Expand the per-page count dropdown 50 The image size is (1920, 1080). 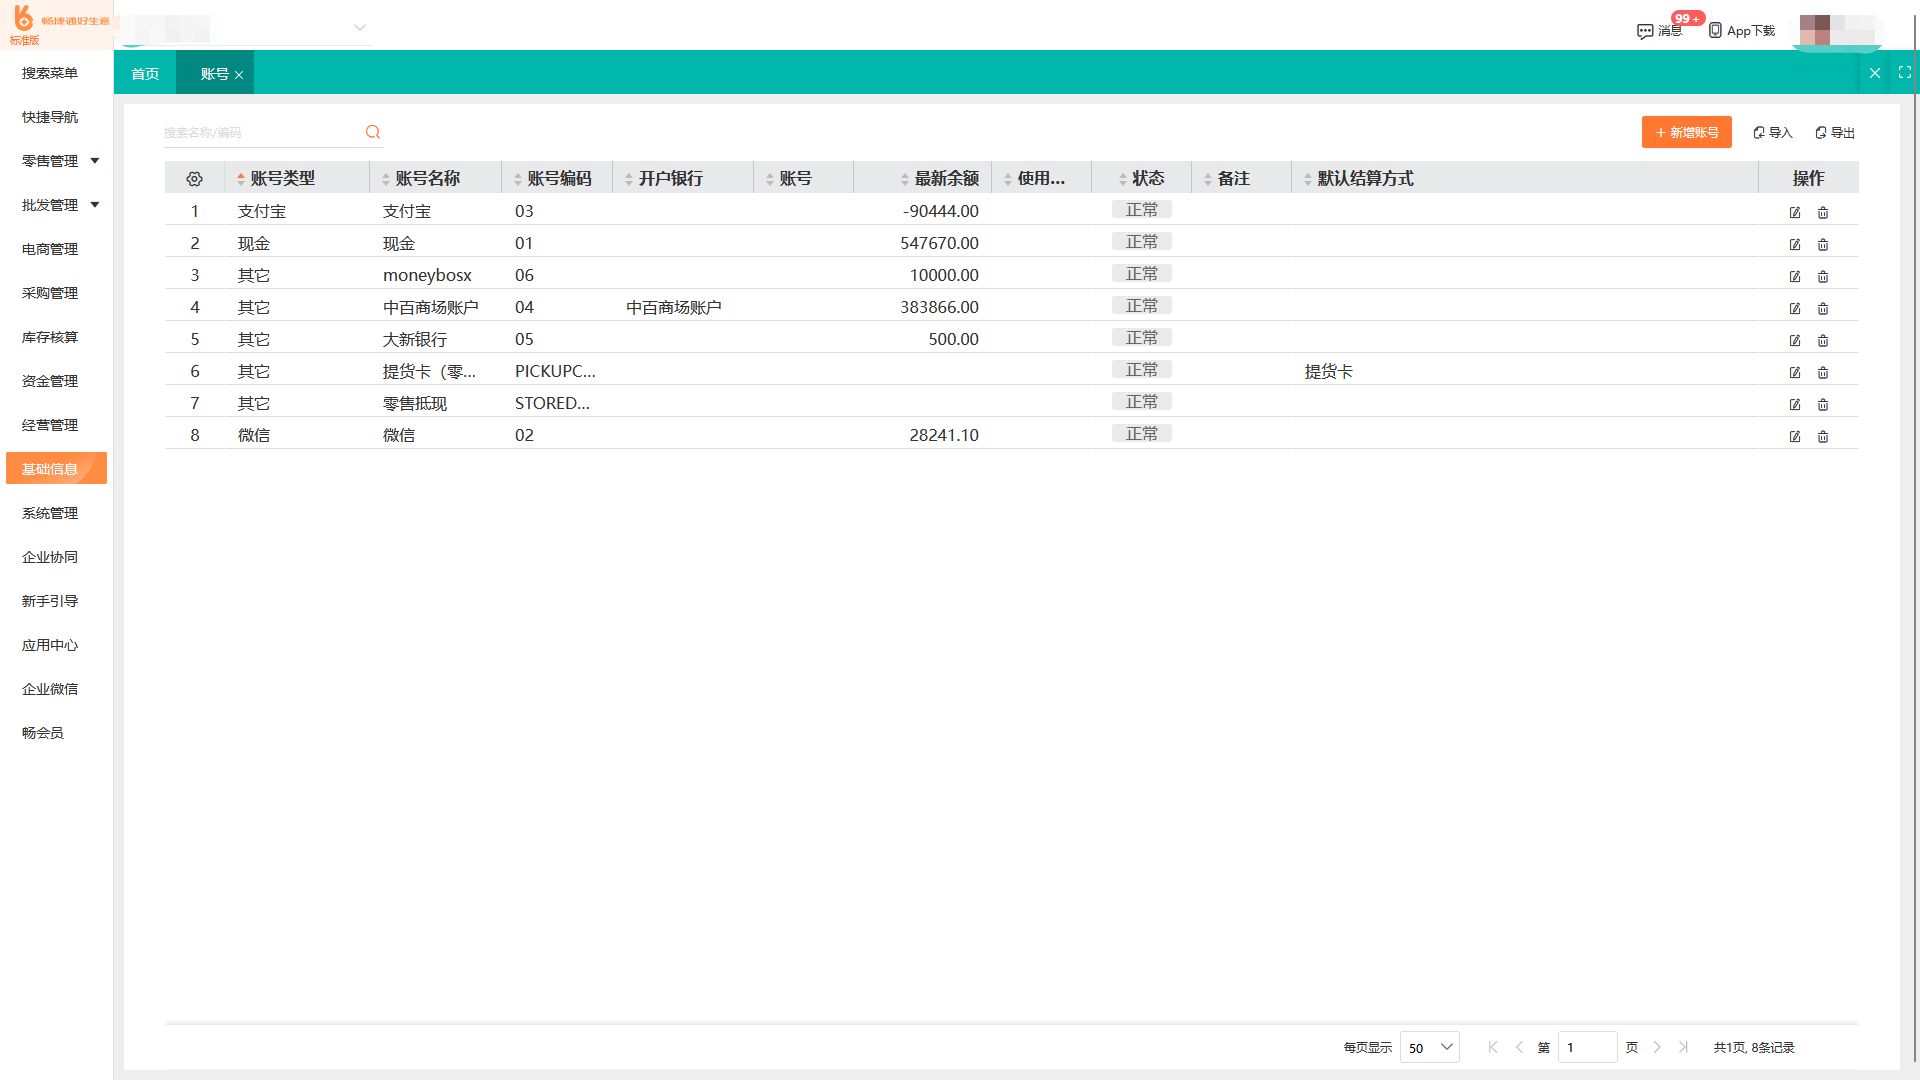[1429, 1047]
